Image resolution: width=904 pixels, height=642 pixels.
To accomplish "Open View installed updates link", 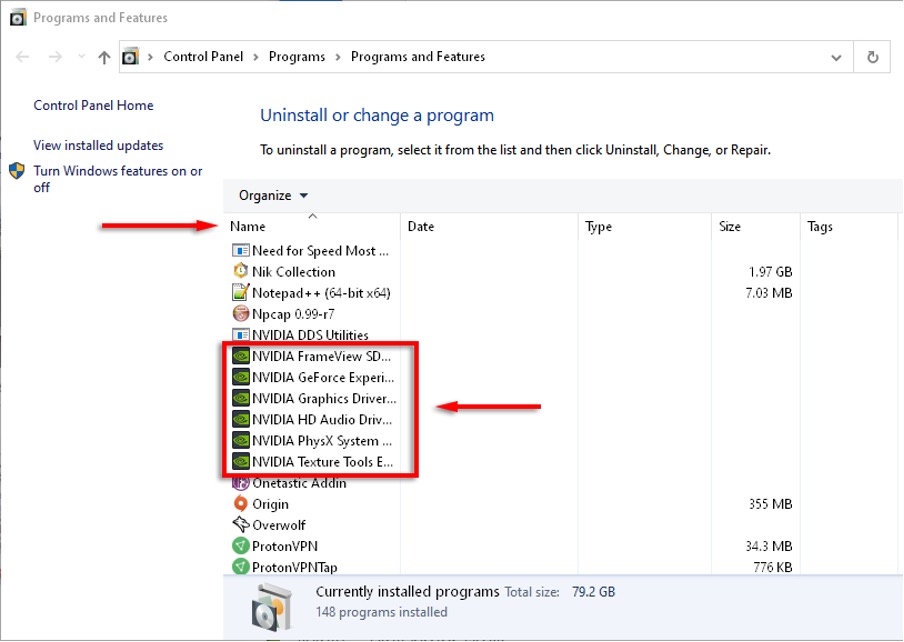I will click(98, 146).
